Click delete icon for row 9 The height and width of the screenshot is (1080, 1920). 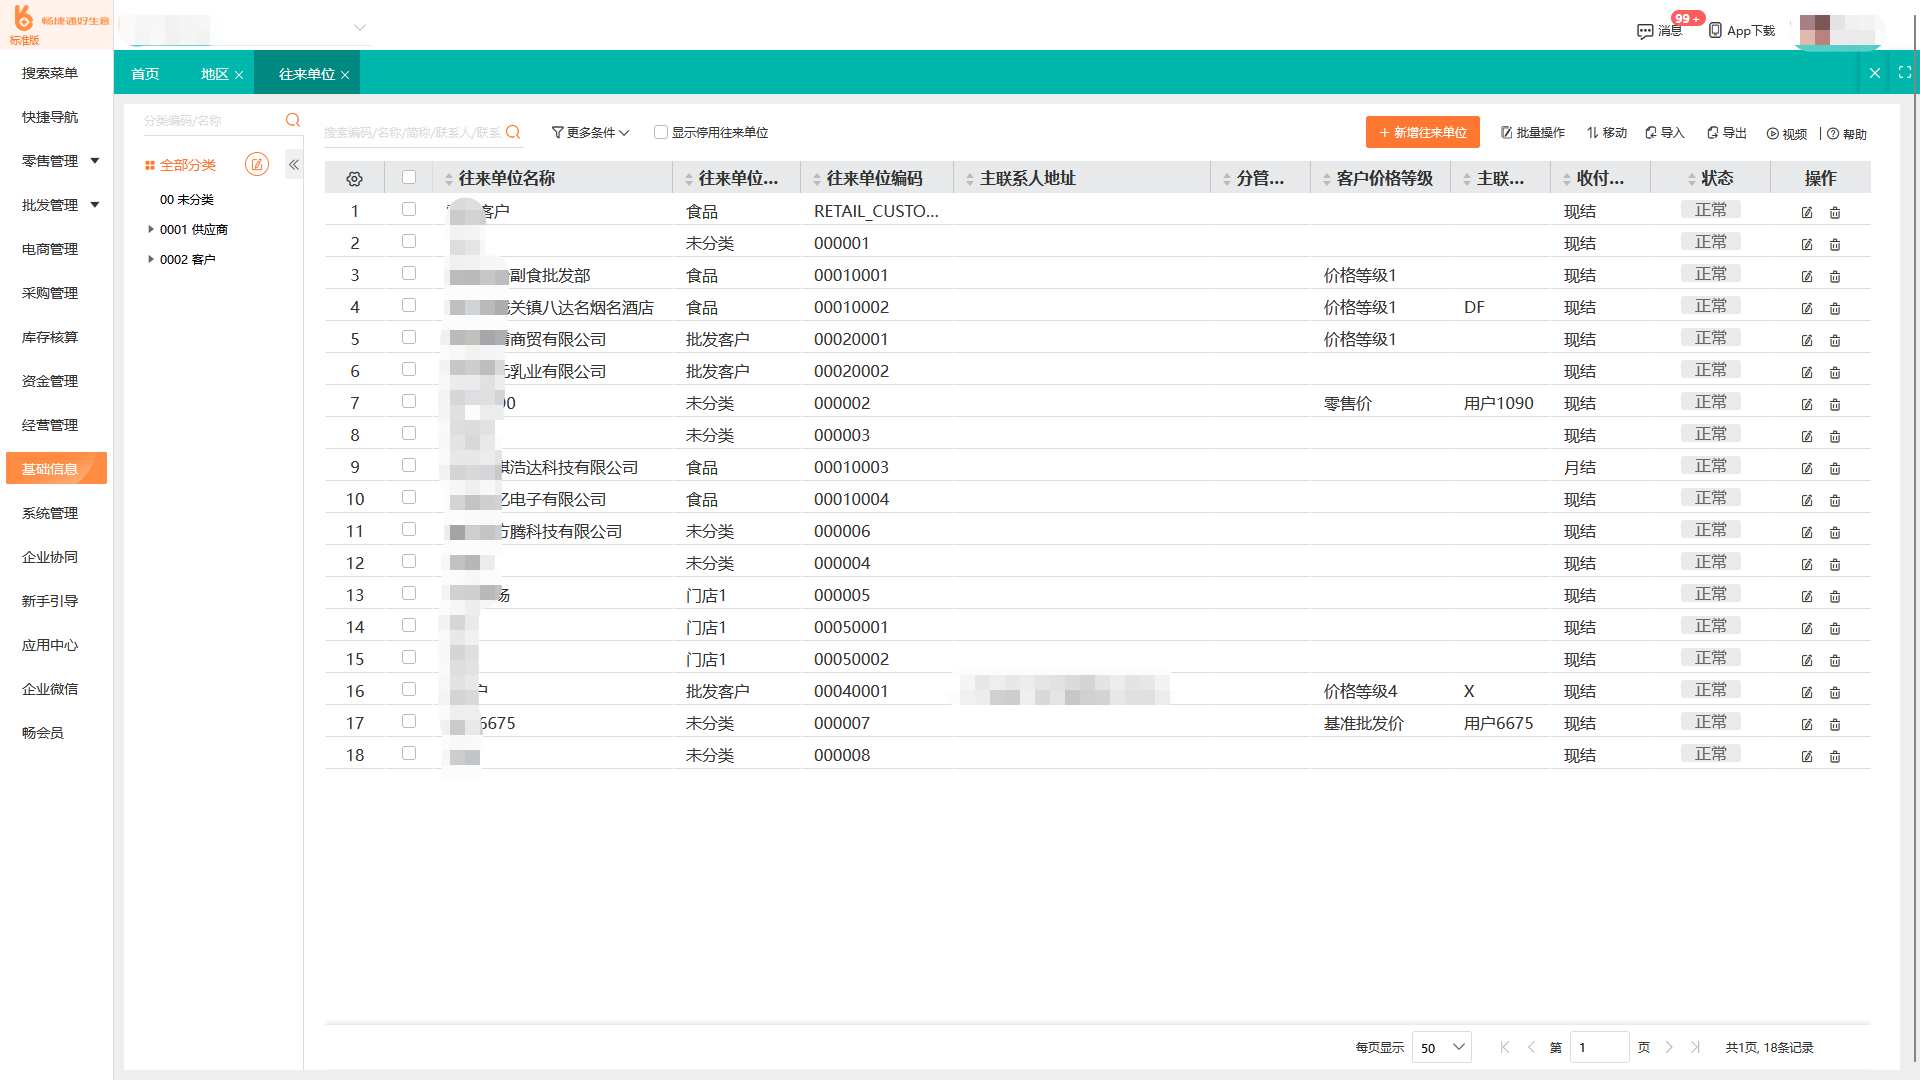click(x=1836, y=467)
